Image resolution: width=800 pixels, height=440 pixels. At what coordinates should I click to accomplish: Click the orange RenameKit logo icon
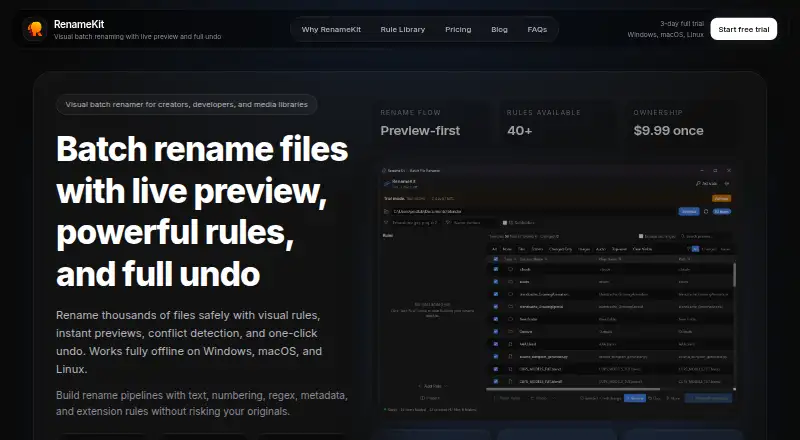35,29
